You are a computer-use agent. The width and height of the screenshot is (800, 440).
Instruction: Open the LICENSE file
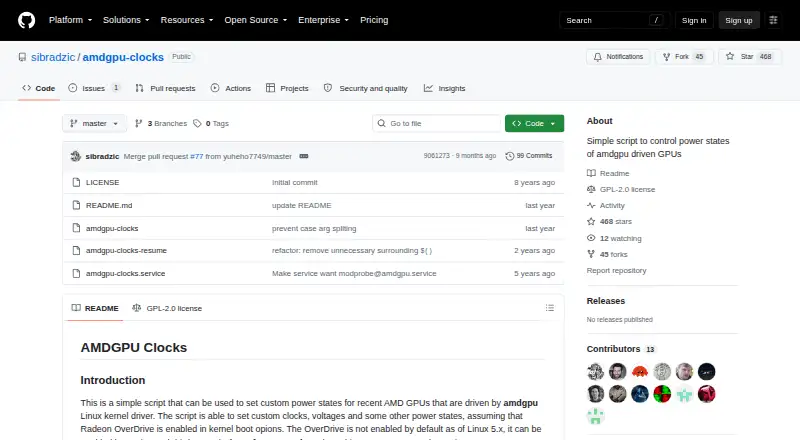point(103,182)
